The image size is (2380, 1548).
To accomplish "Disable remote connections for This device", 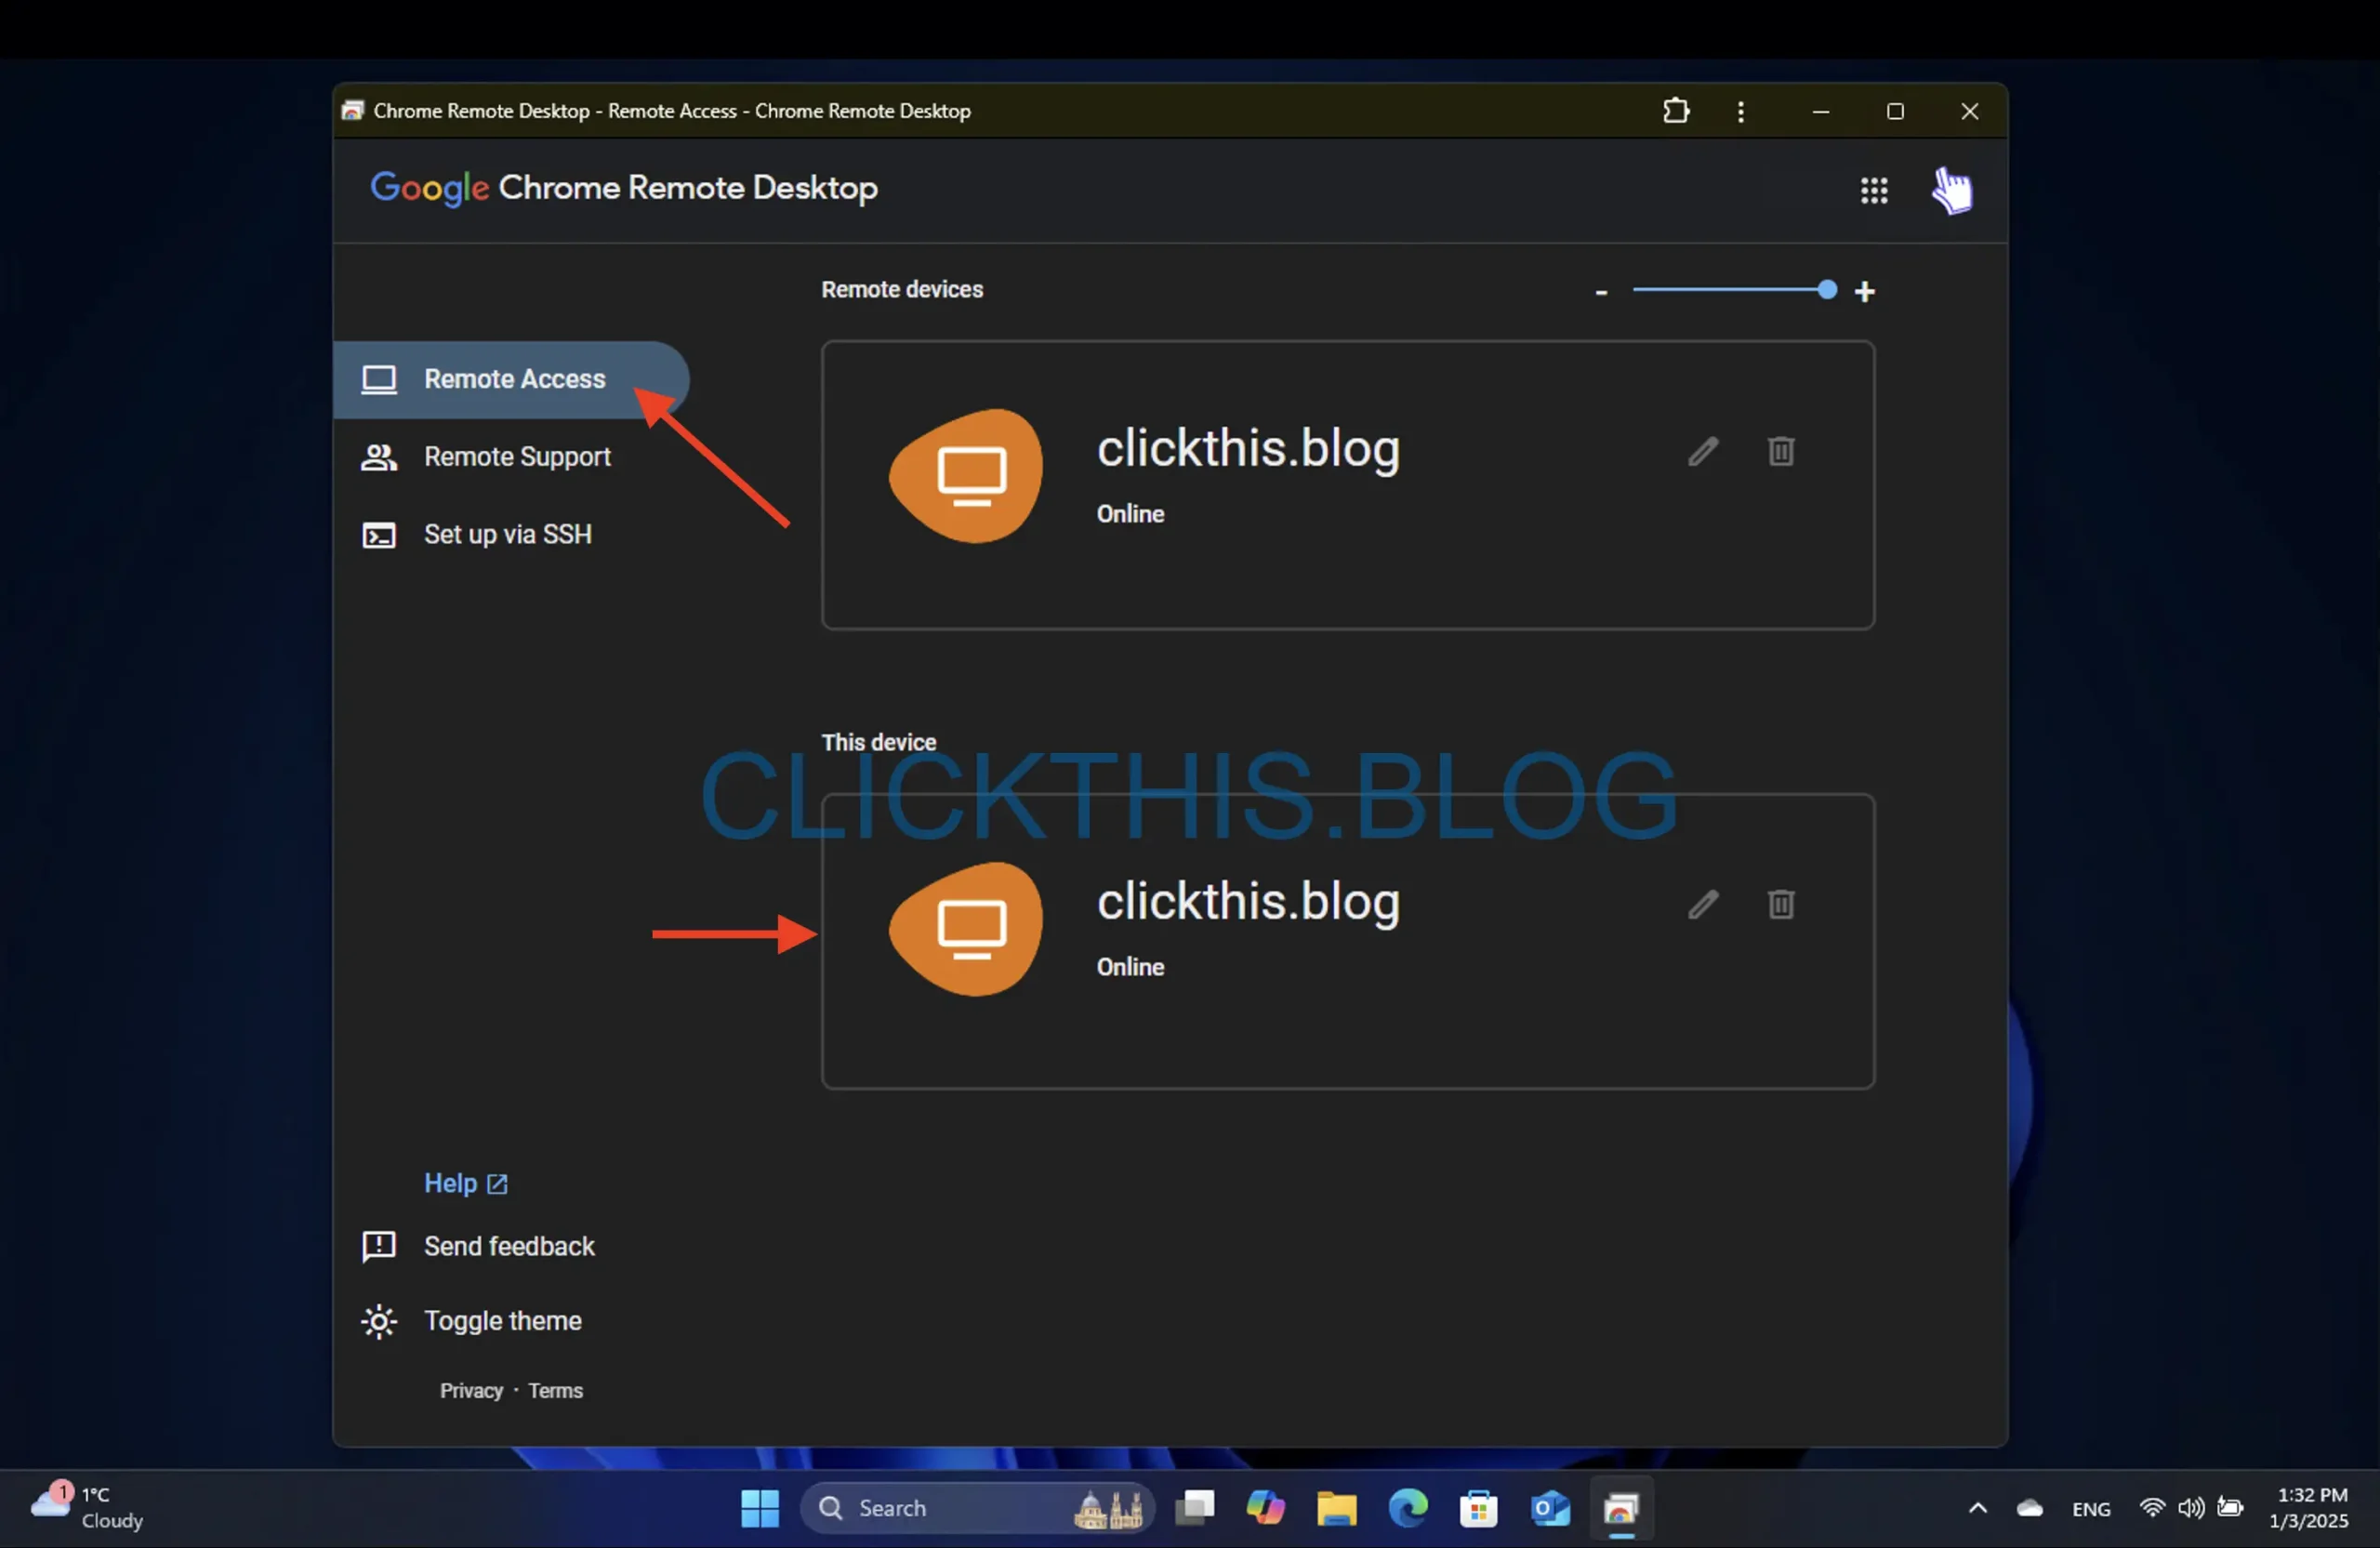I will [1781, 905].
